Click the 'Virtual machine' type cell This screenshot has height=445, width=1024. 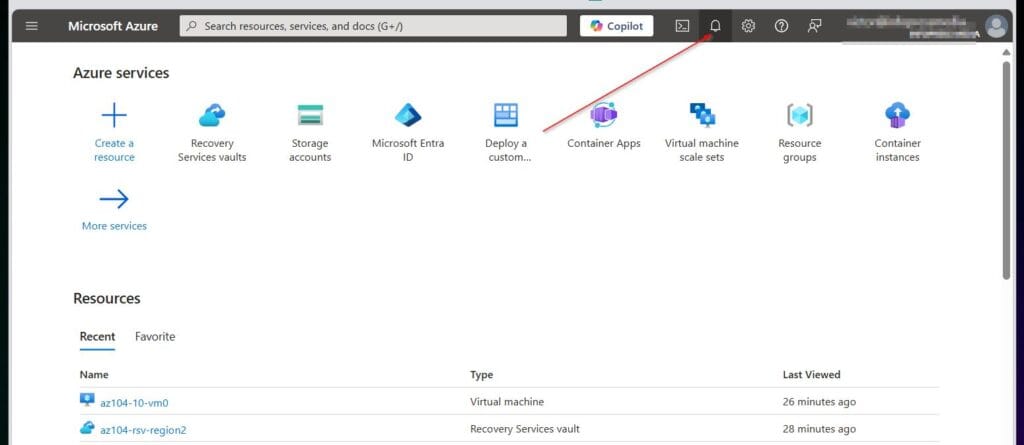(x=507, y=401)
